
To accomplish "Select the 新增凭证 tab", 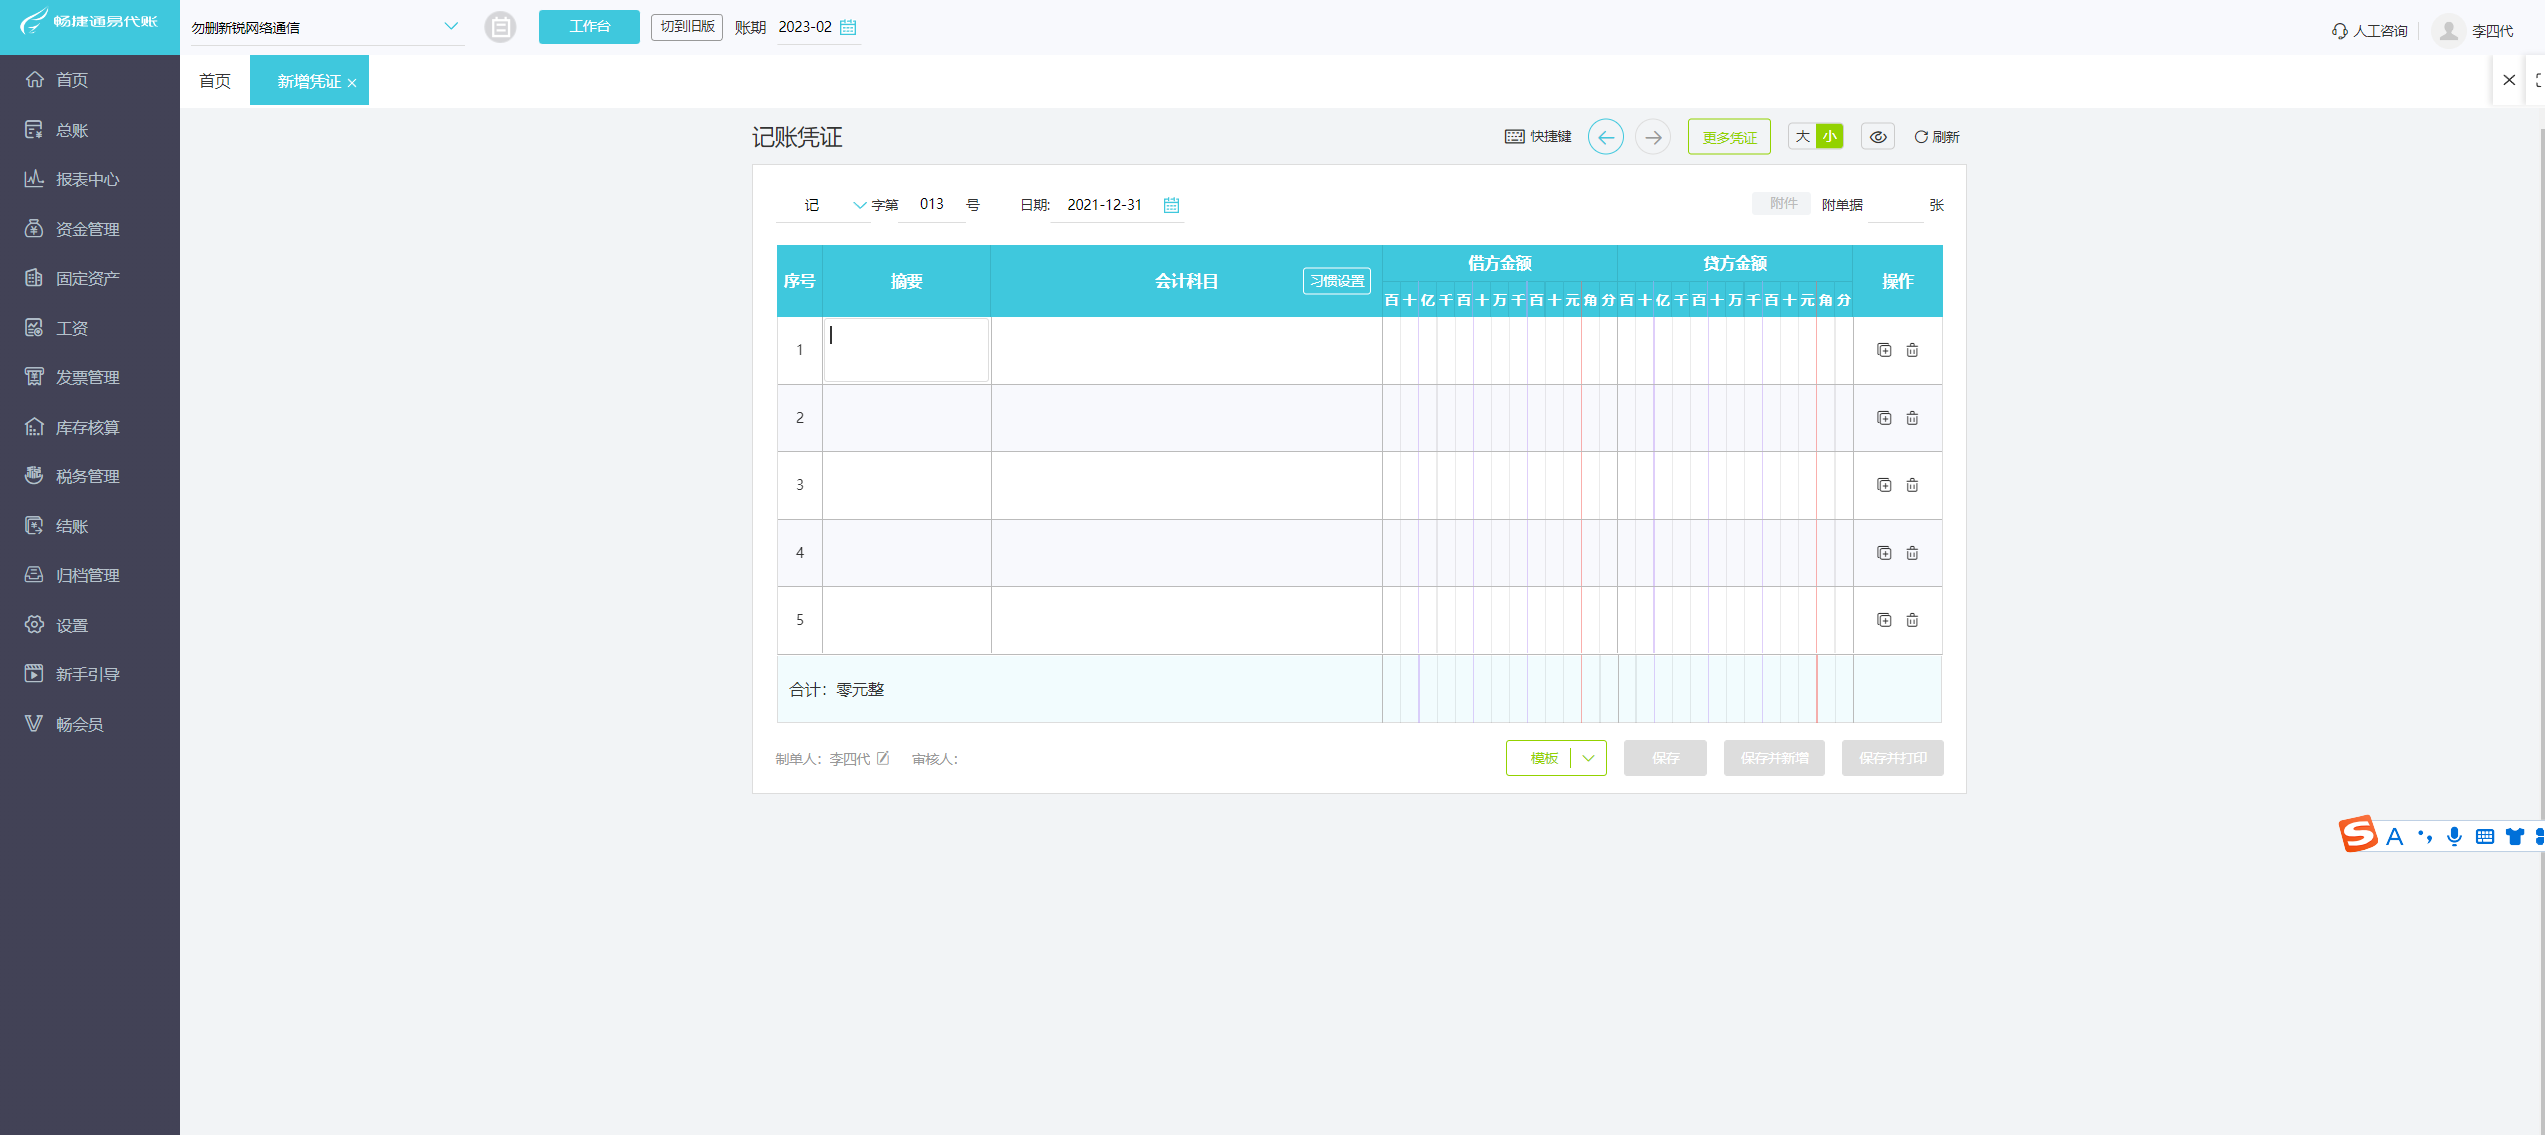I will 308,81.
